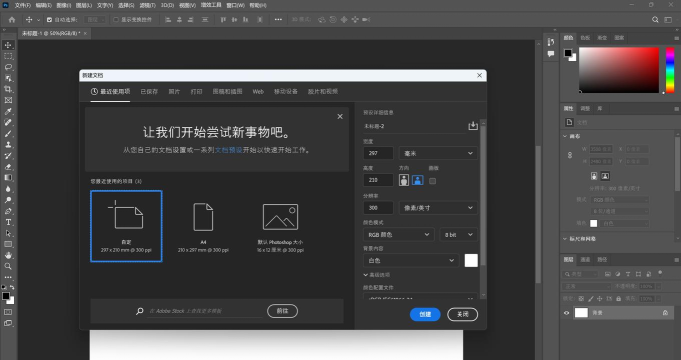The height and width of the screenshot is (360, 681).
Task: Select the Crop tool
Action: 8,89
